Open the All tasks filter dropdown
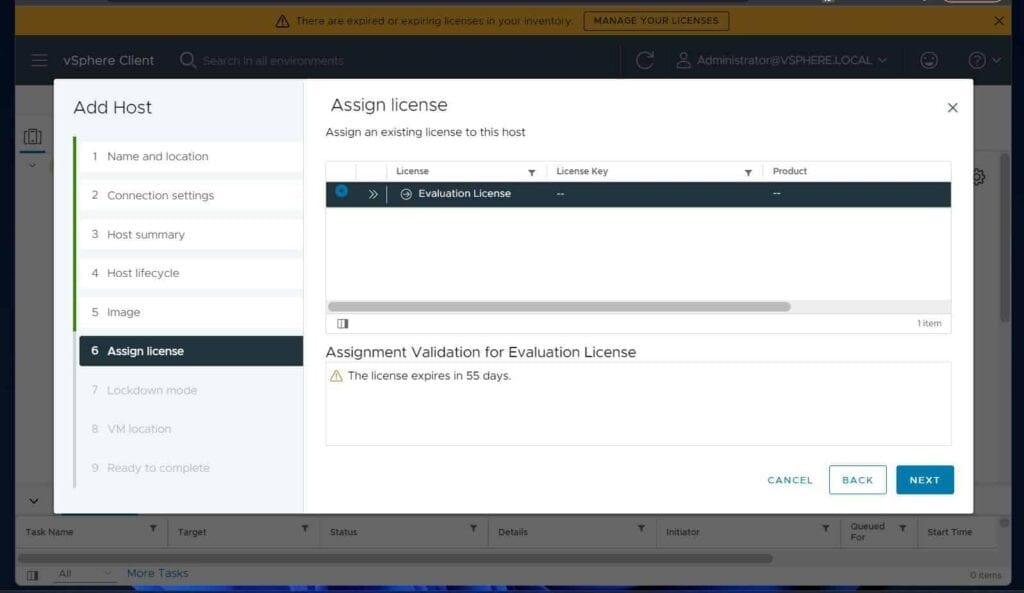The image size is (1024, 593). click(x=85, y=573)
